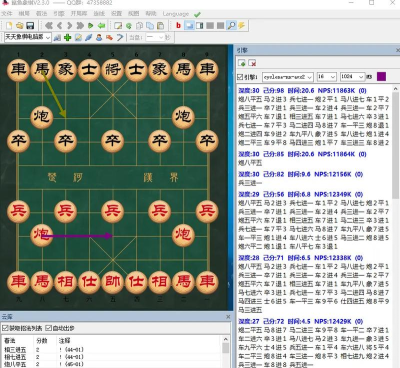Click the edit board pencil icon
This screenshot has height=368, width=400.
(118, 26)
